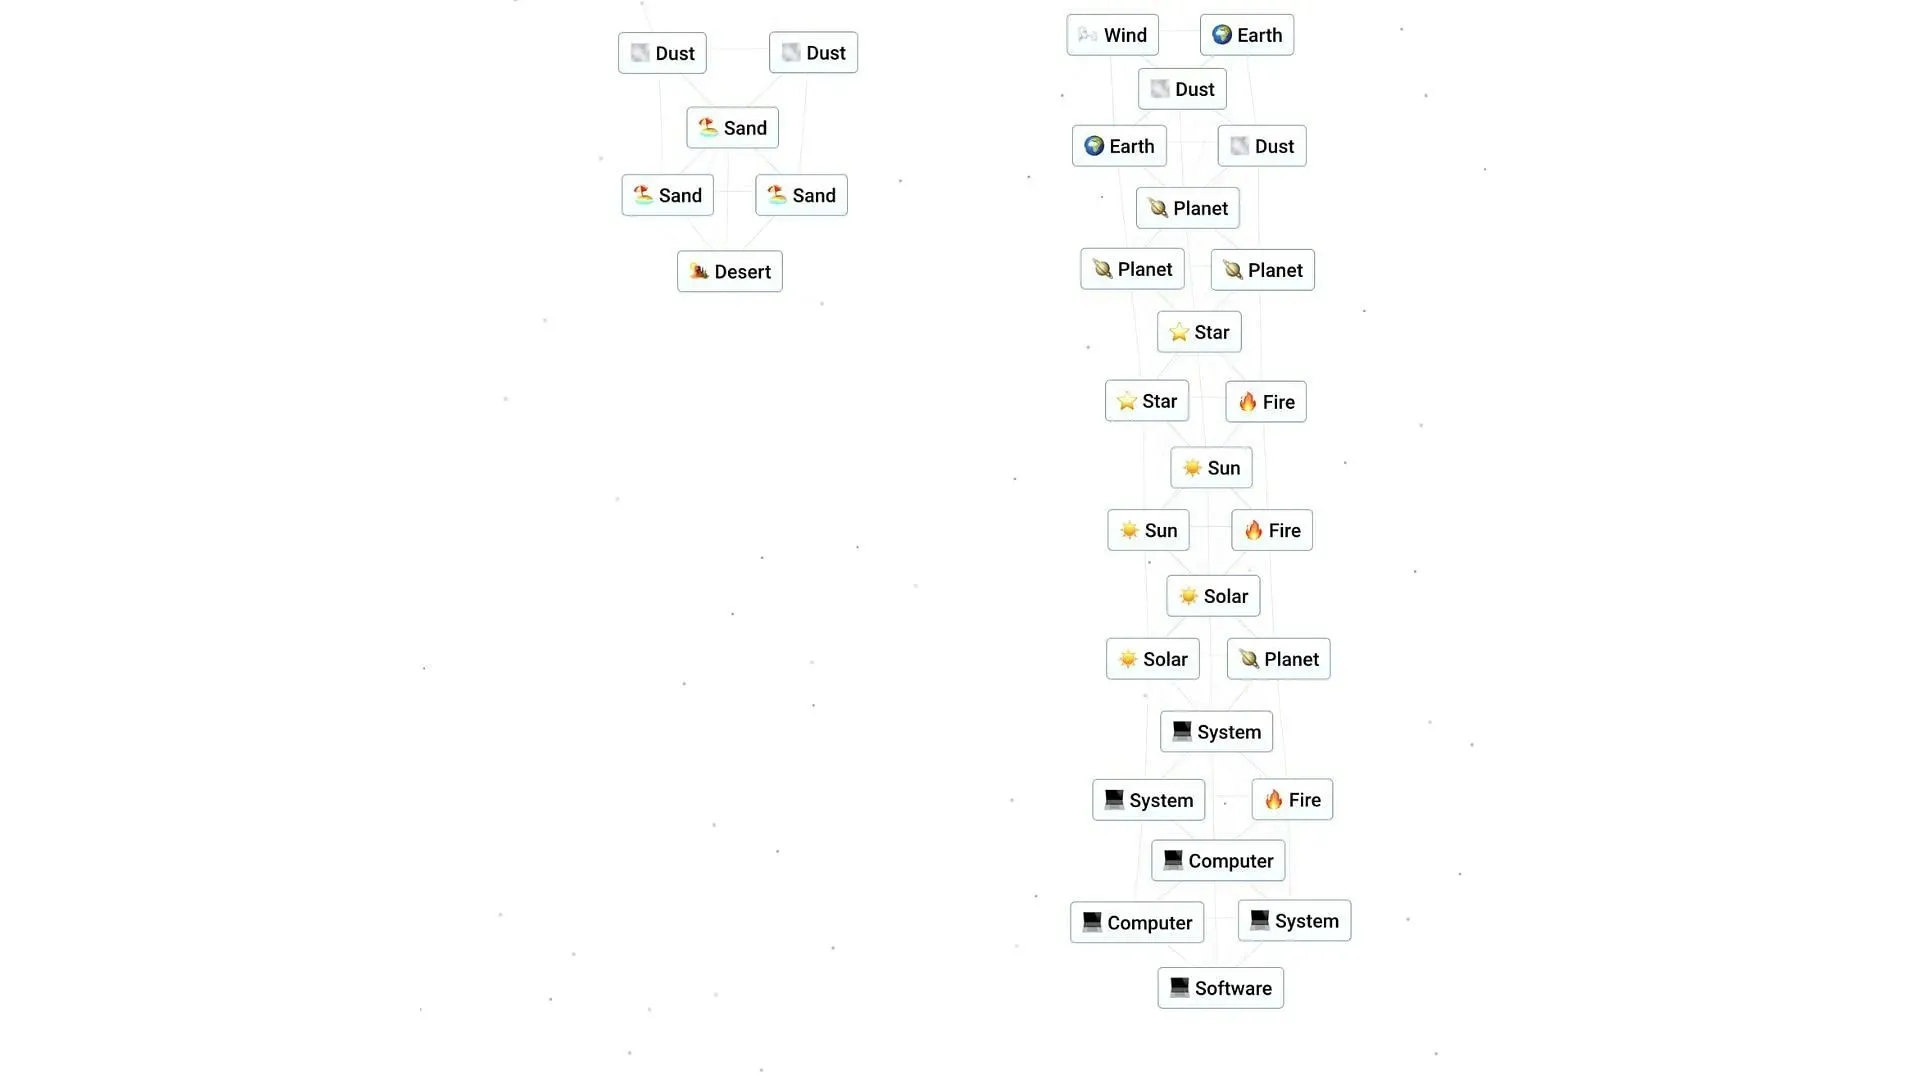Click the upper Sand element button
Image resolution: width=1920 pixels, height=1080 pixels.
(732, 128)
